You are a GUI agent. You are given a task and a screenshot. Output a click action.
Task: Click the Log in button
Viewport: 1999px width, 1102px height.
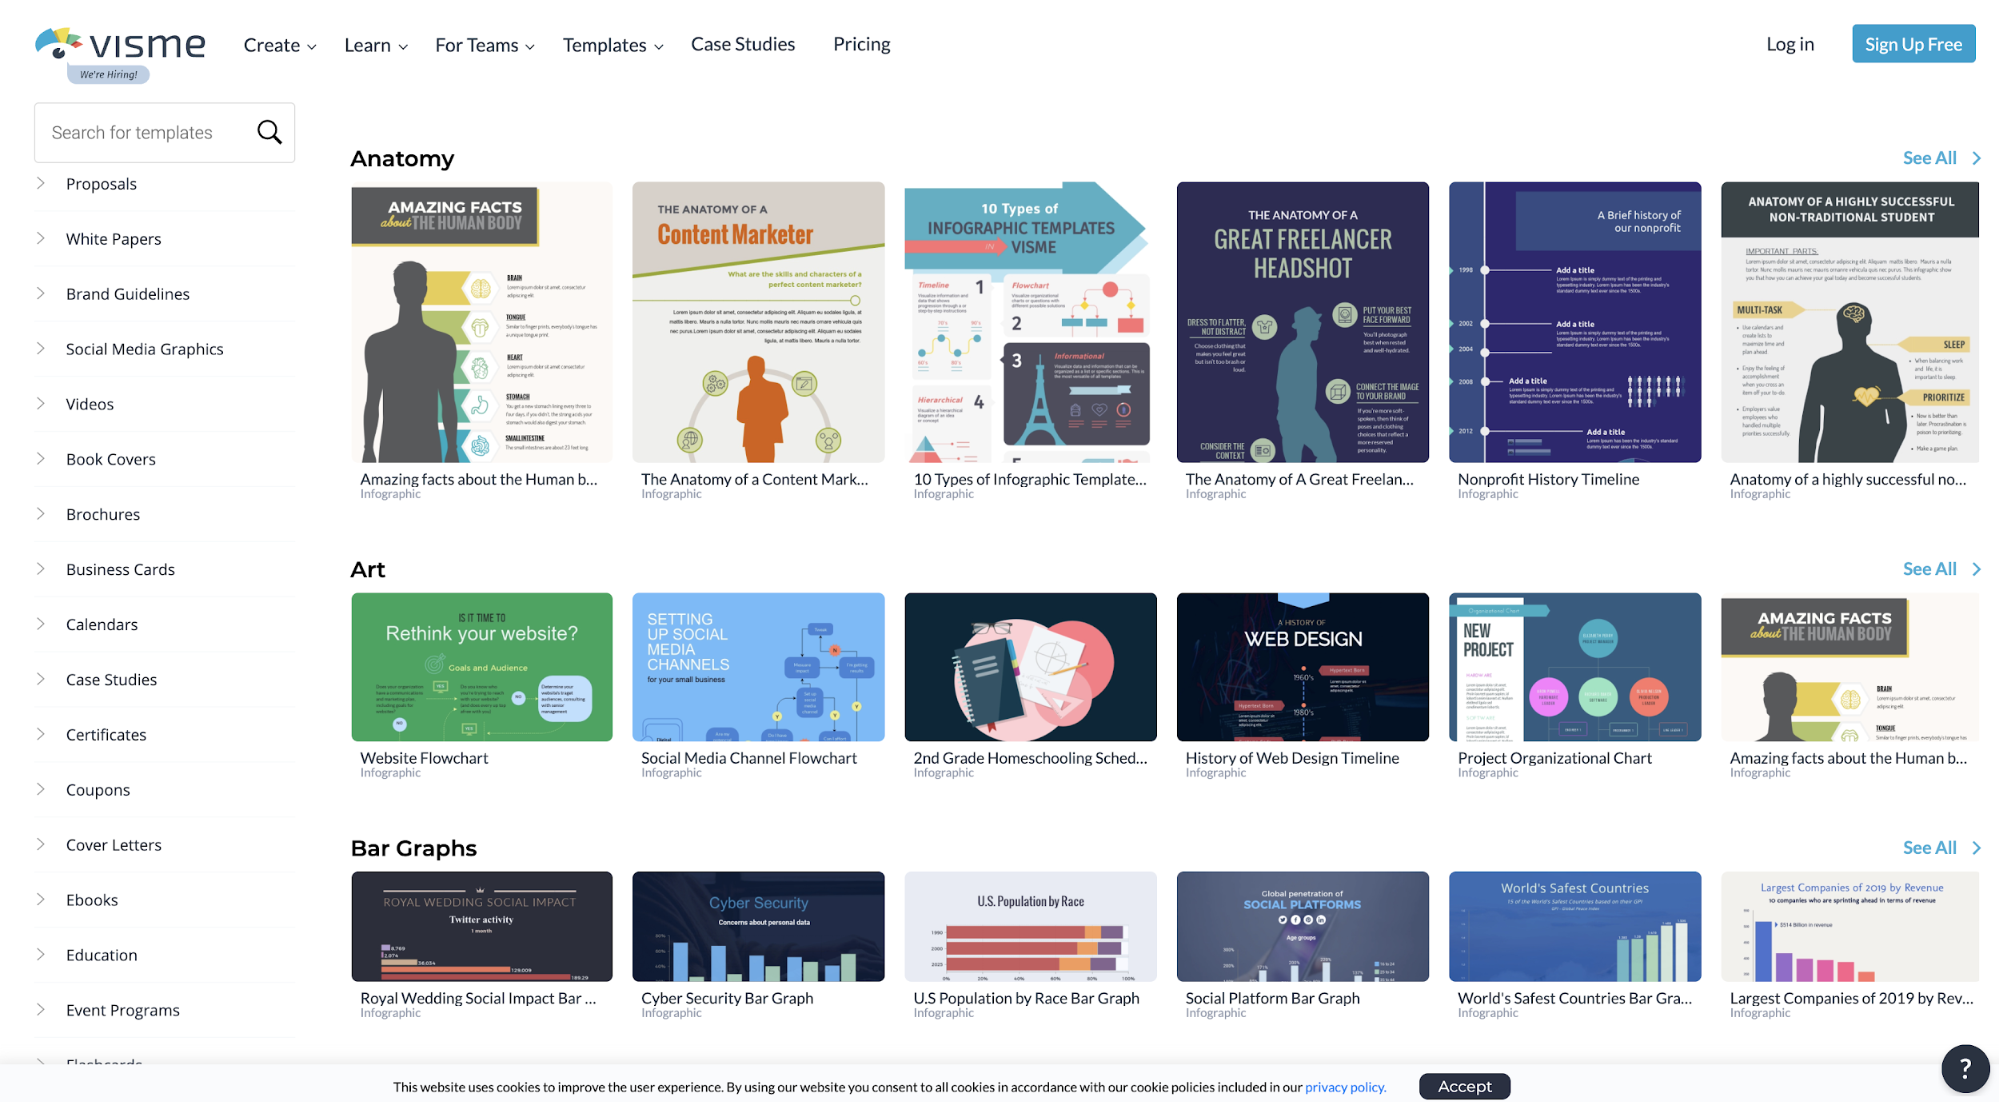(1789, 43)
